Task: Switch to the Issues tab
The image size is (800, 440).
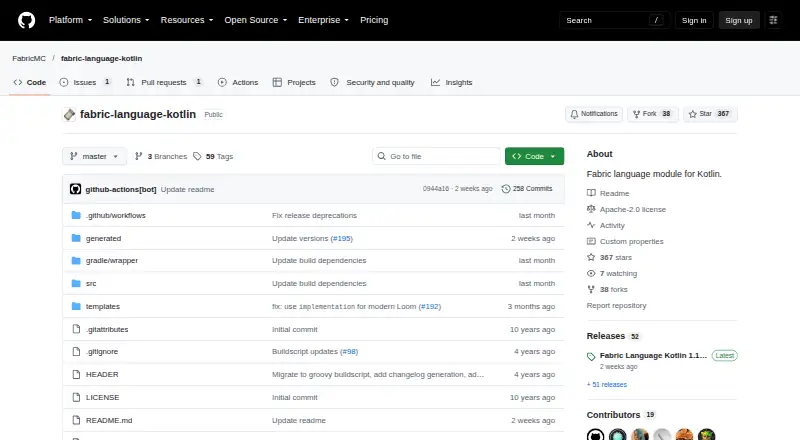Action: point(85,82)
